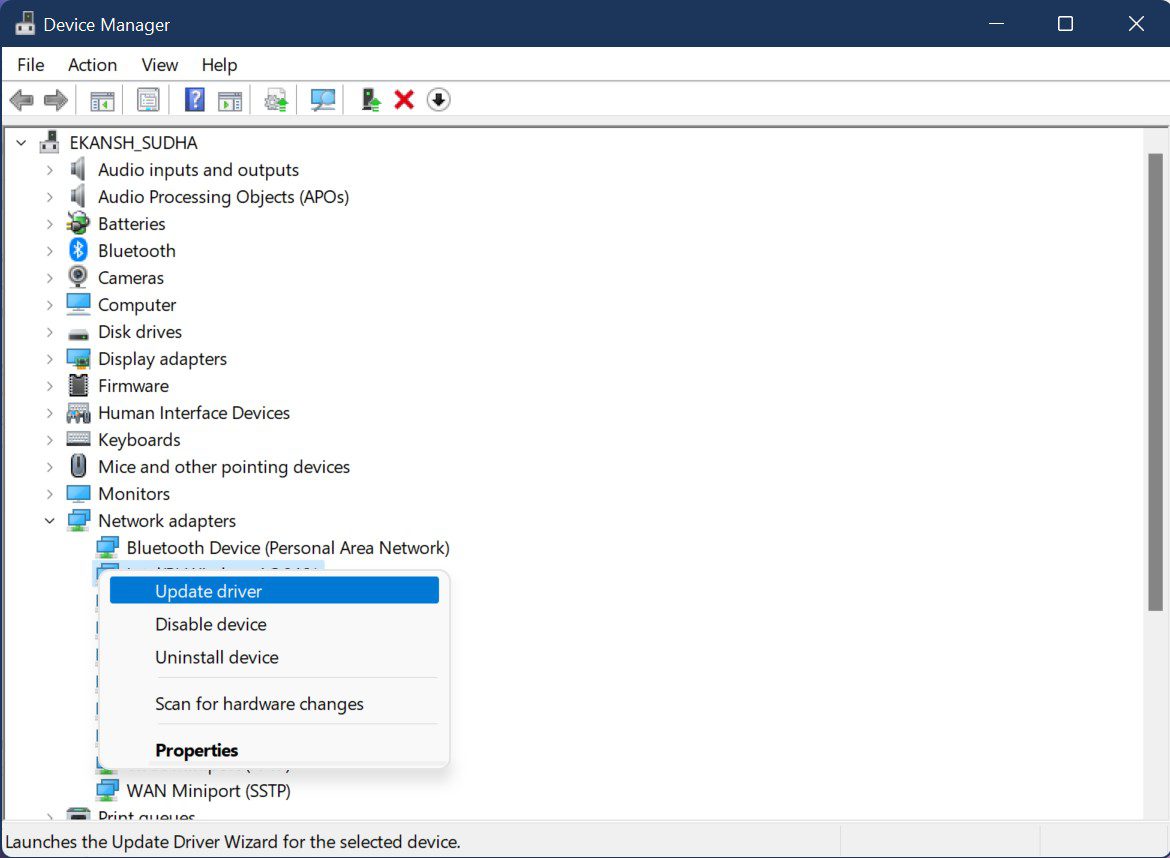This screenshot has width=1170, height=858.
Task: Click the Help toolbar icon with question mark
Action: pos(195,100)
